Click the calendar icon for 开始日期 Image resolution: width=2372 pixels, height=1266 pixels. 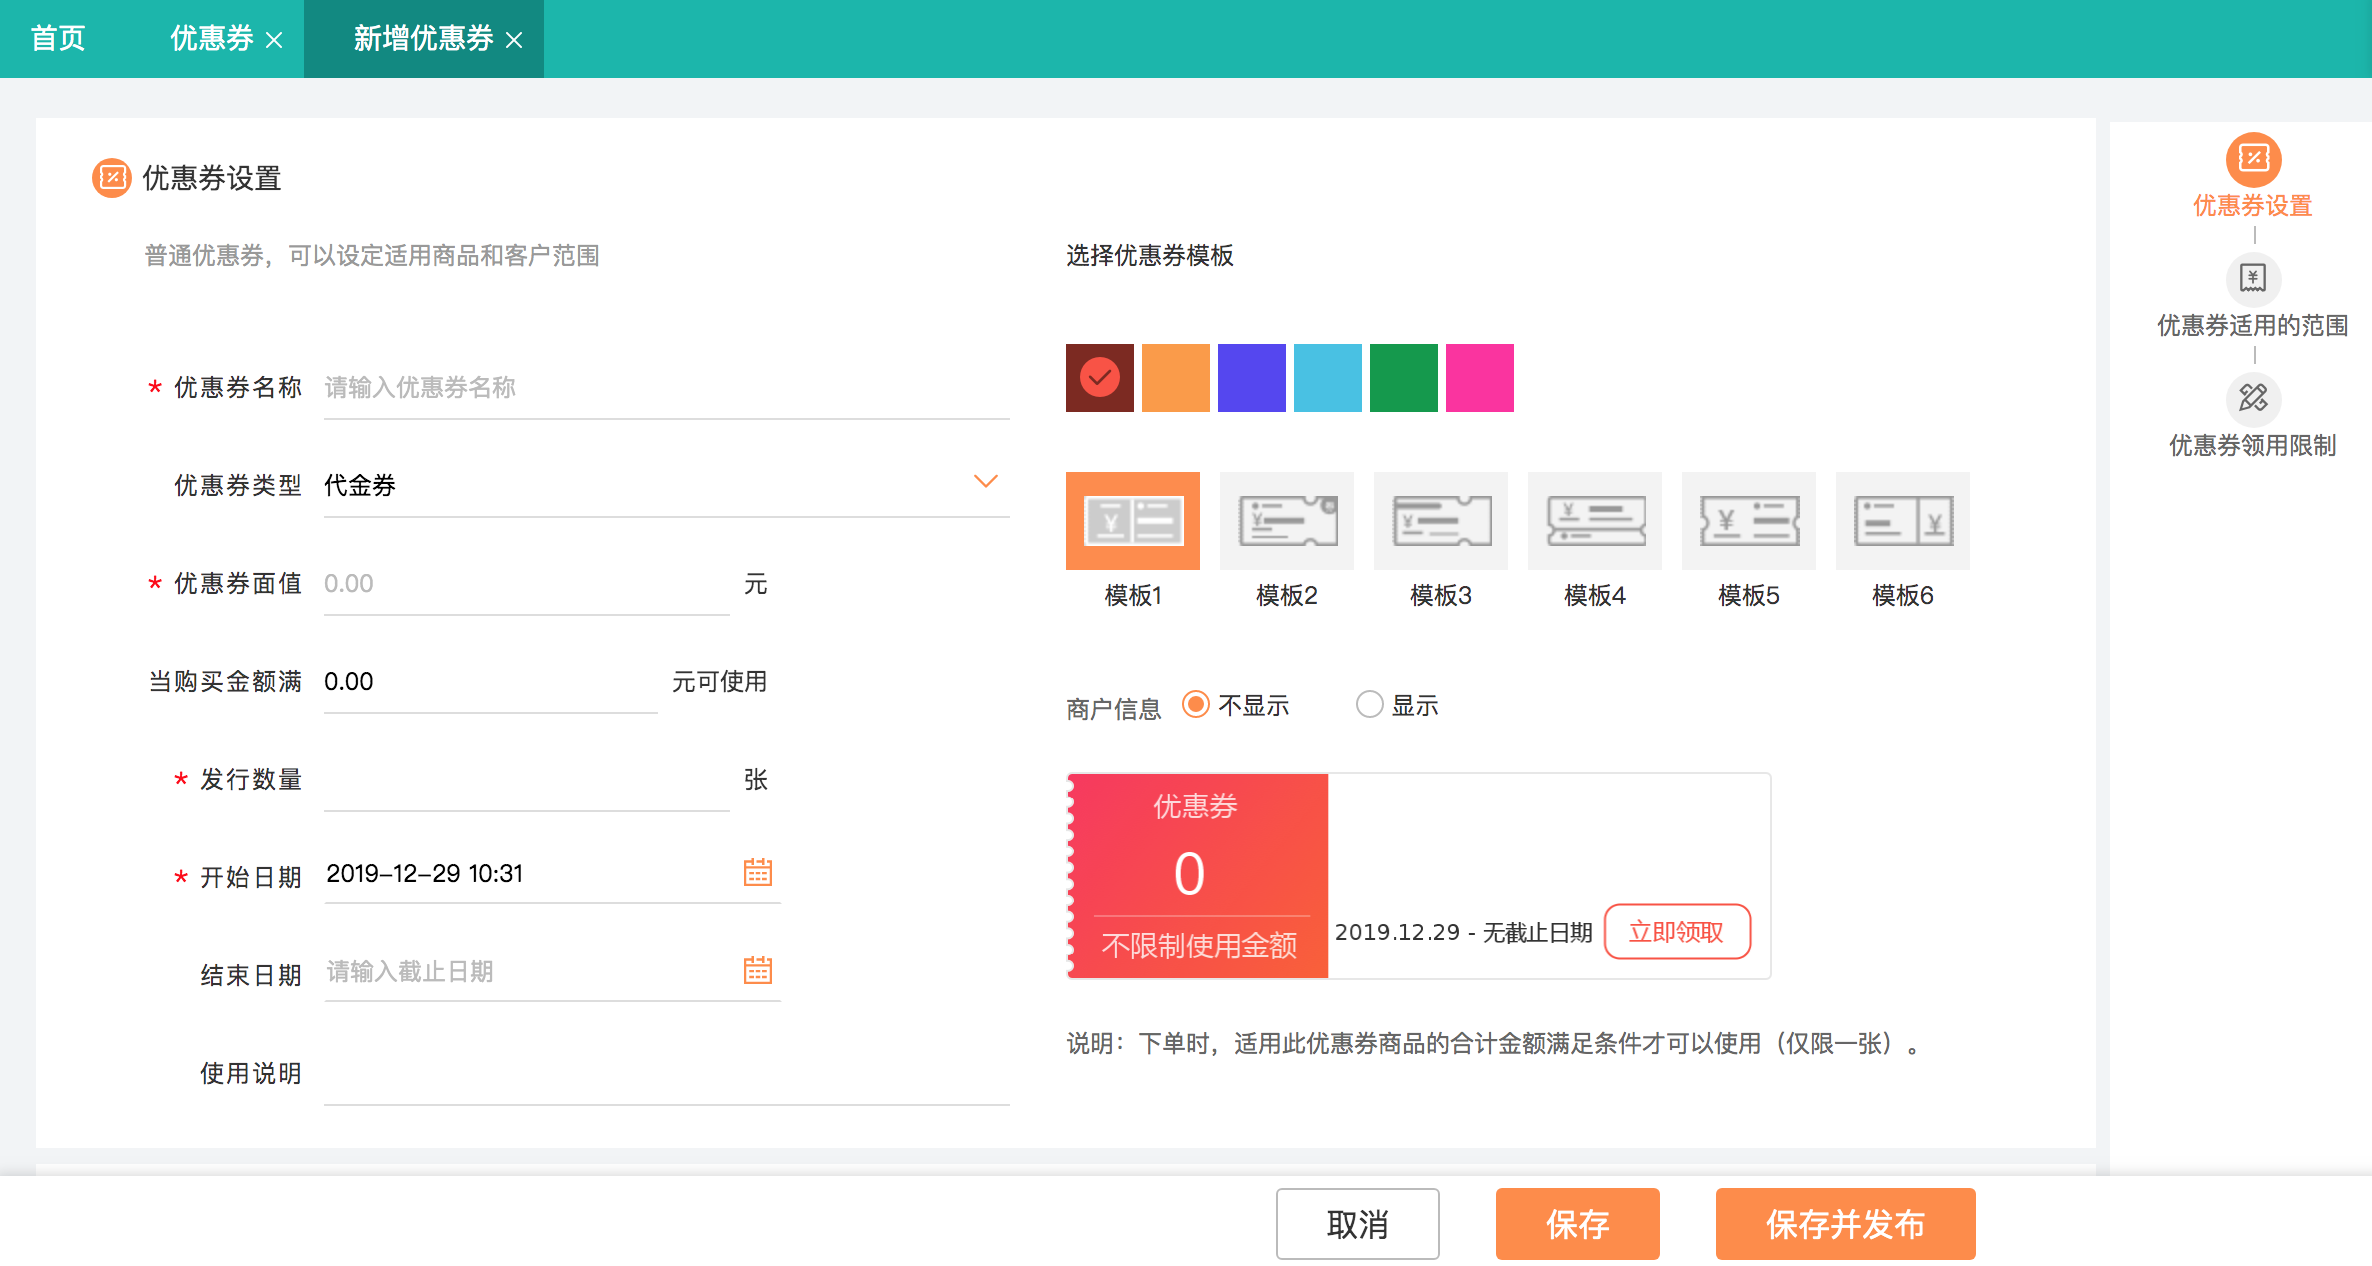761,874
